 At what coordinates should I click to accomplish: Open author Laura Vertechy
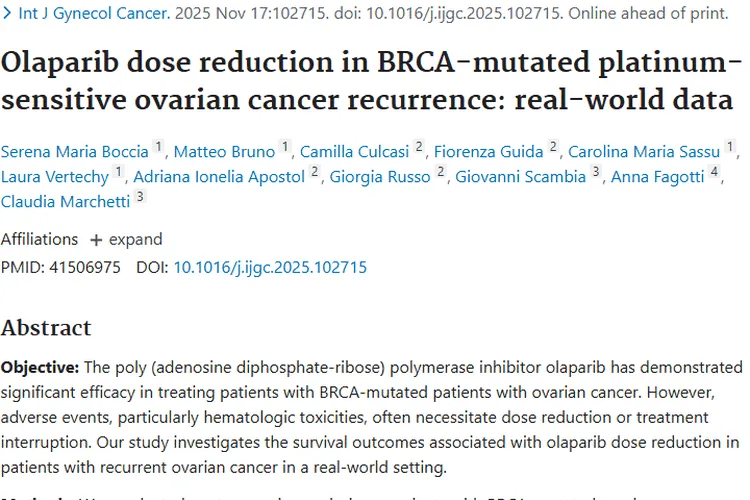pyautogui.click(x=55, y=177)
